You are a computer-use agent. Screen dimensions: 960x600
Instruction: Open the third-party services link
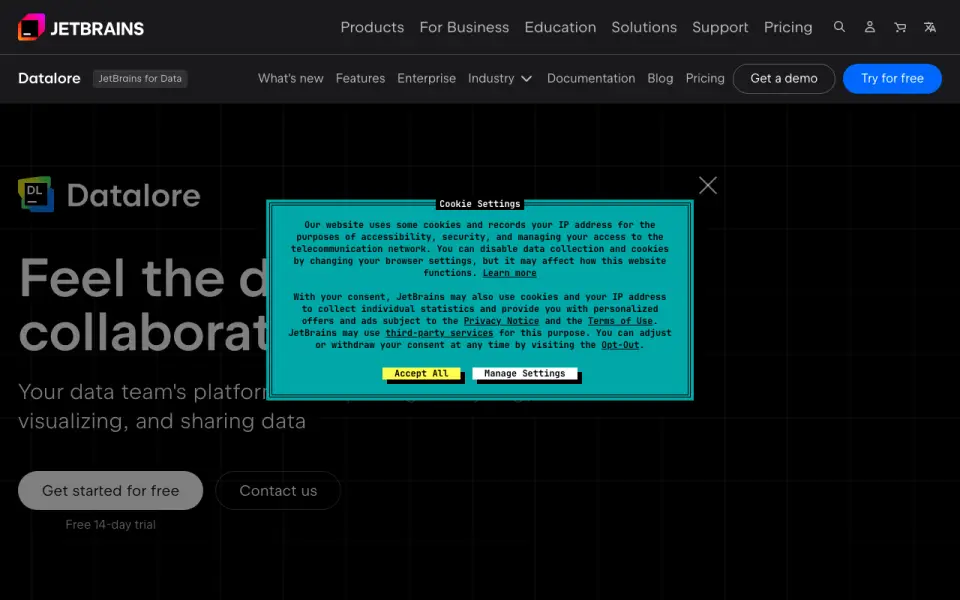[439, 333]
